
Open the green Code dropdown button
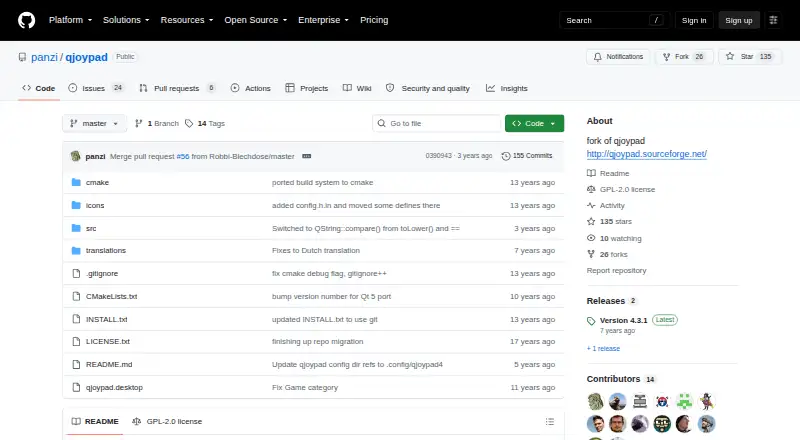(534, 124)
